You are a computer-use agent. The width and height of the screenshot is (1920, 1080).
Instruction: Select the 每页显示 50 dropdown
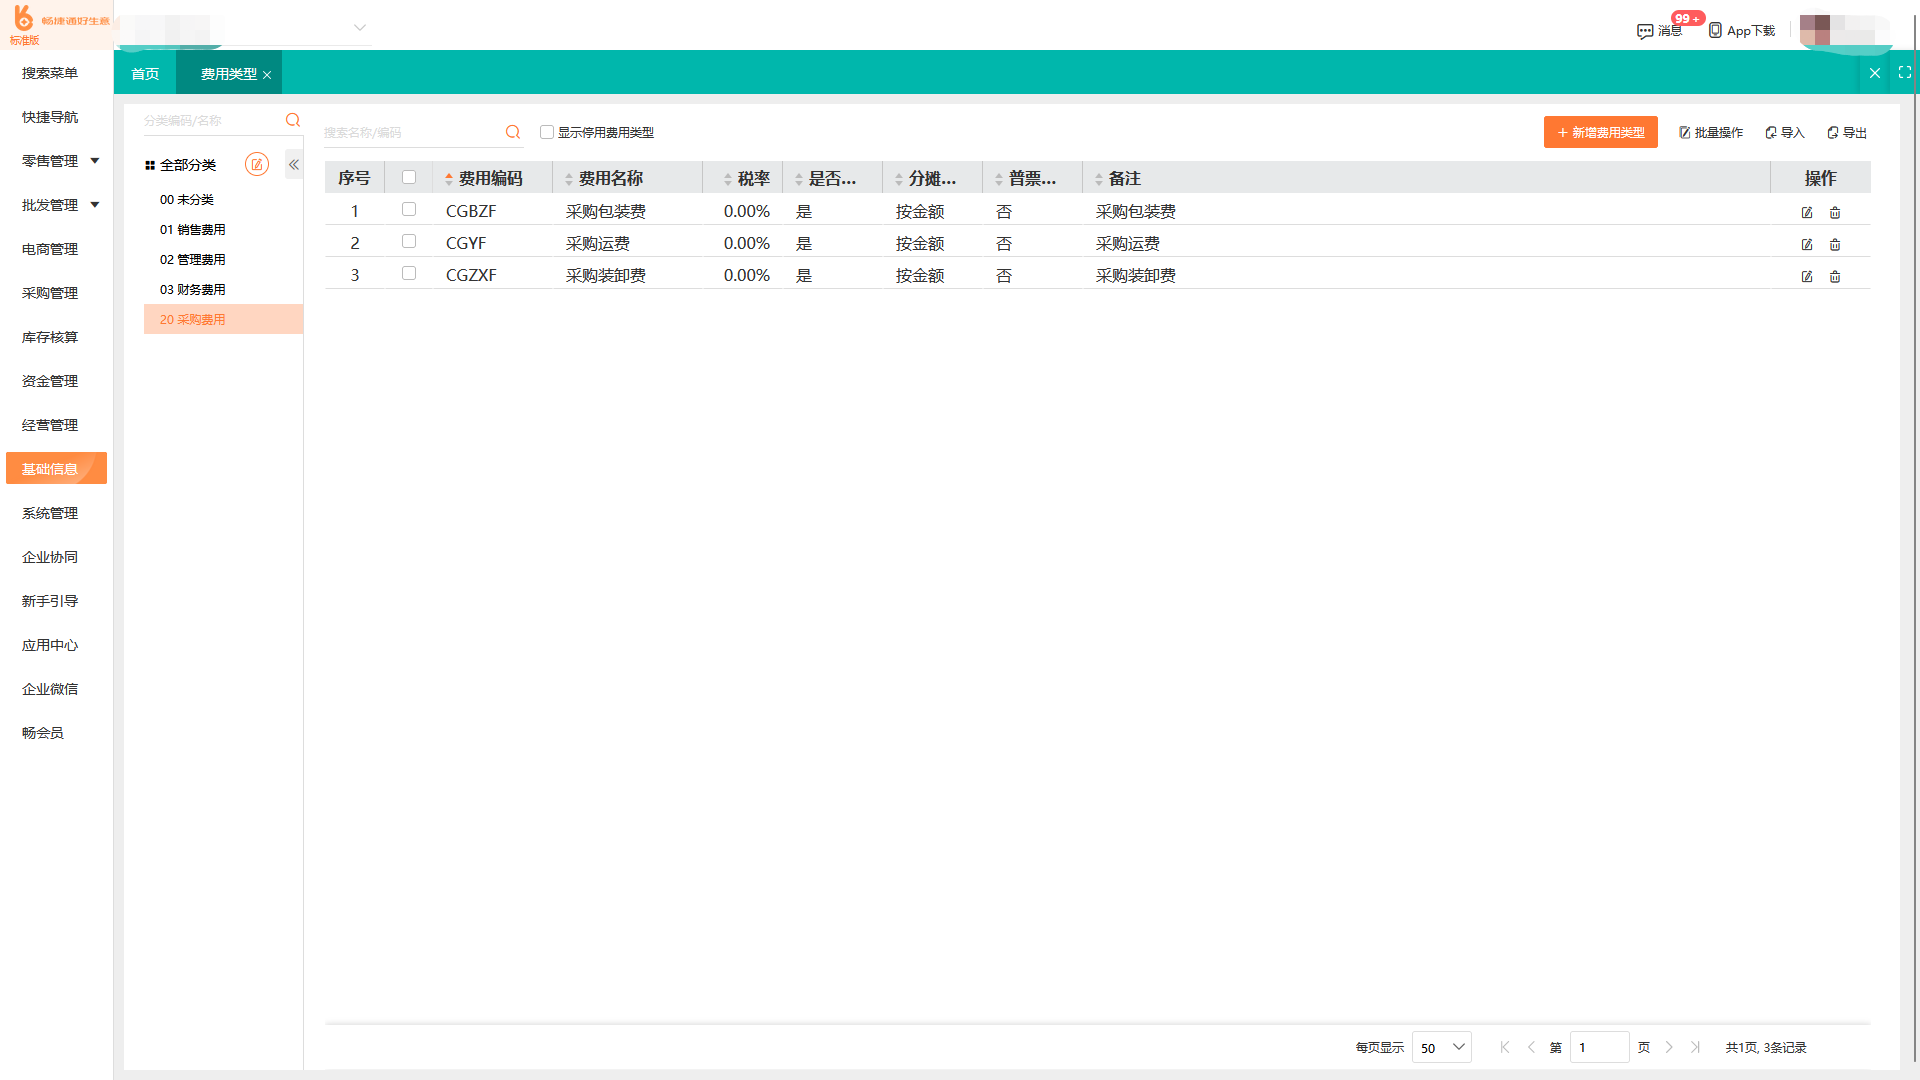point(1439,1047)
